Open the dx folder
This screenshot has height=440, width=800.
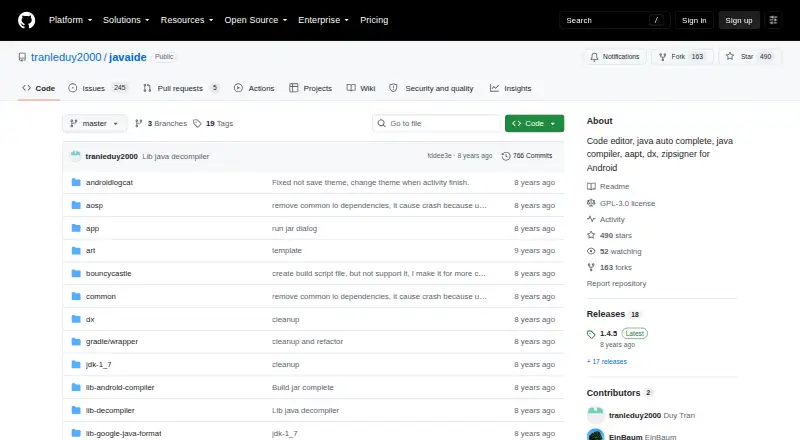click(90, 320)
